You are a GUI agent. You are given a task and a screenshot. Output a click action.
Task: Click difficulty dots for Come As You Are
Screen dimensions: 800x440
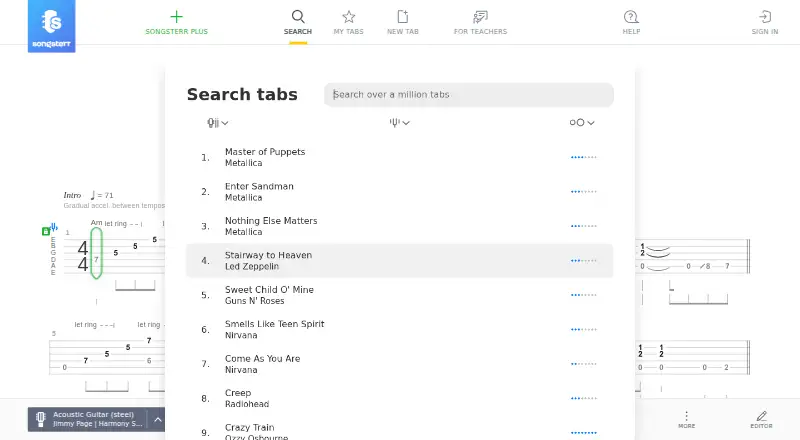click(584, 364)
